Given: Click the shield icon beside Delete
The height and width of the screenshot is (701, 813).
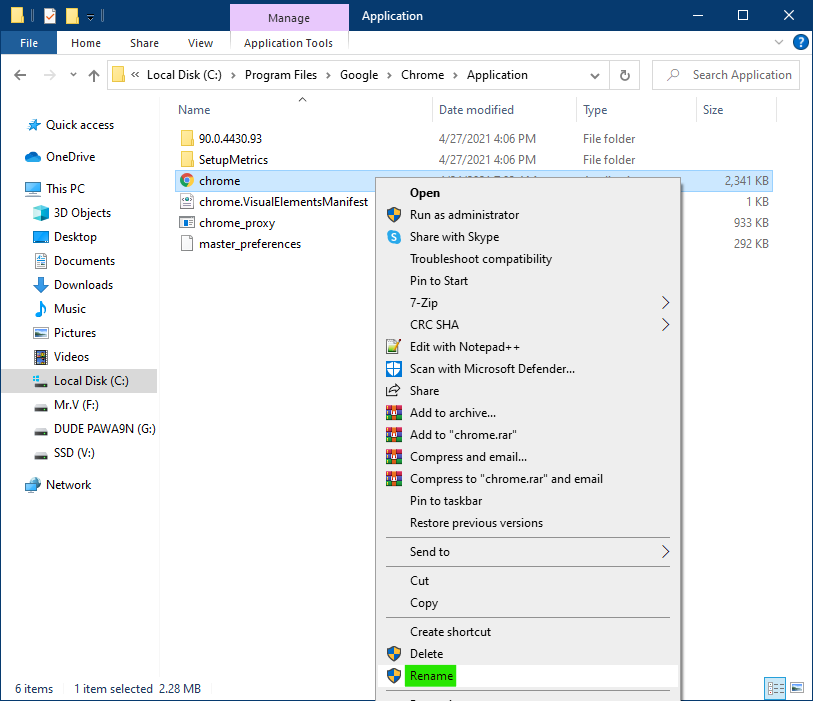Looking at the screenshot, I should [394, 653].
